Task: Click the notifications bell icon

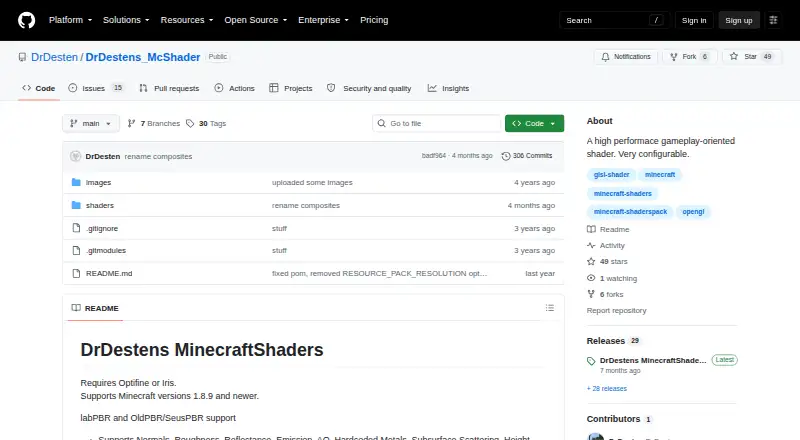Action: pos(605,57)
